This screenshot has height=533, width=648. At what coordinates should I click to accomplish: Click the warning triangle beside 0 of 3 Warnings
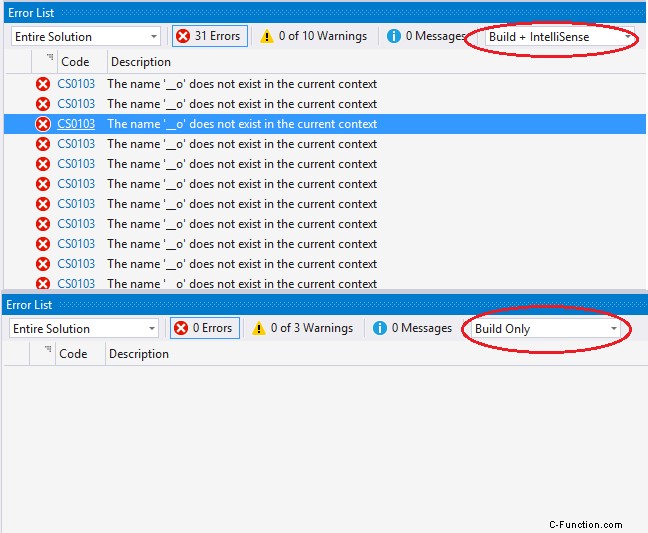tap(259, 328)
